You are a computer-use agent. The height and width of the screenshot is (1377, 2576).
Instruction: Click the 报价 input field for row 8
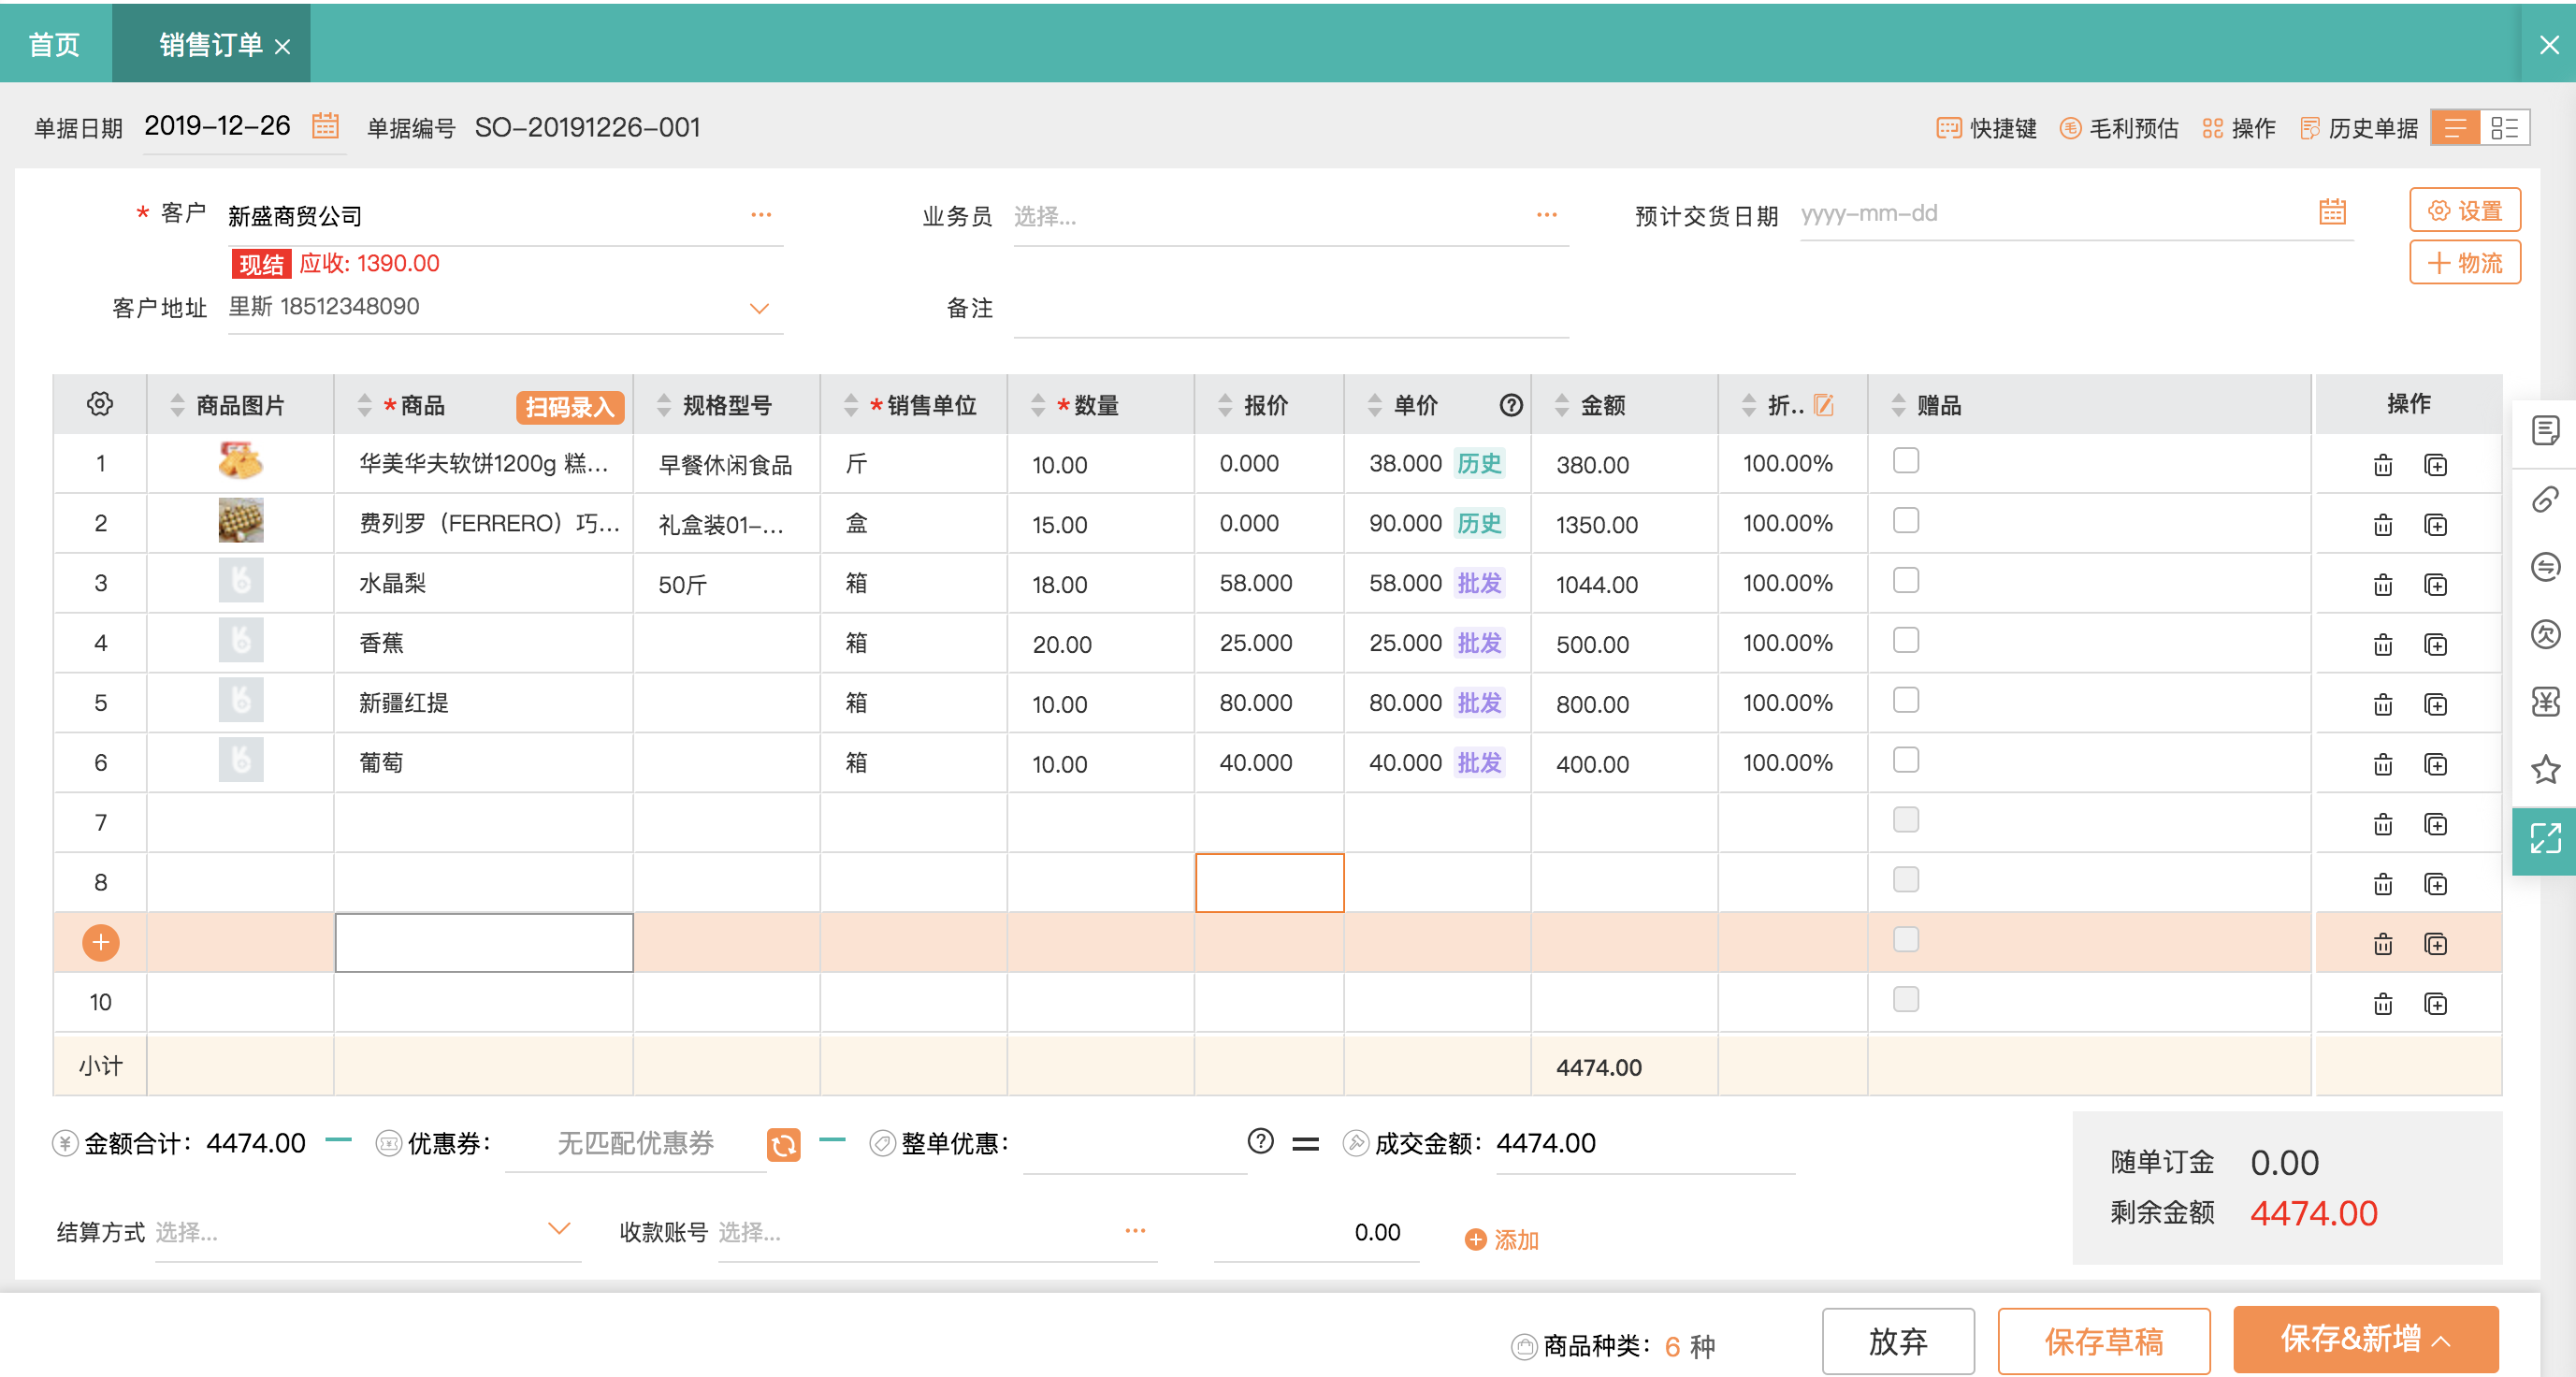click(1266, 881)
